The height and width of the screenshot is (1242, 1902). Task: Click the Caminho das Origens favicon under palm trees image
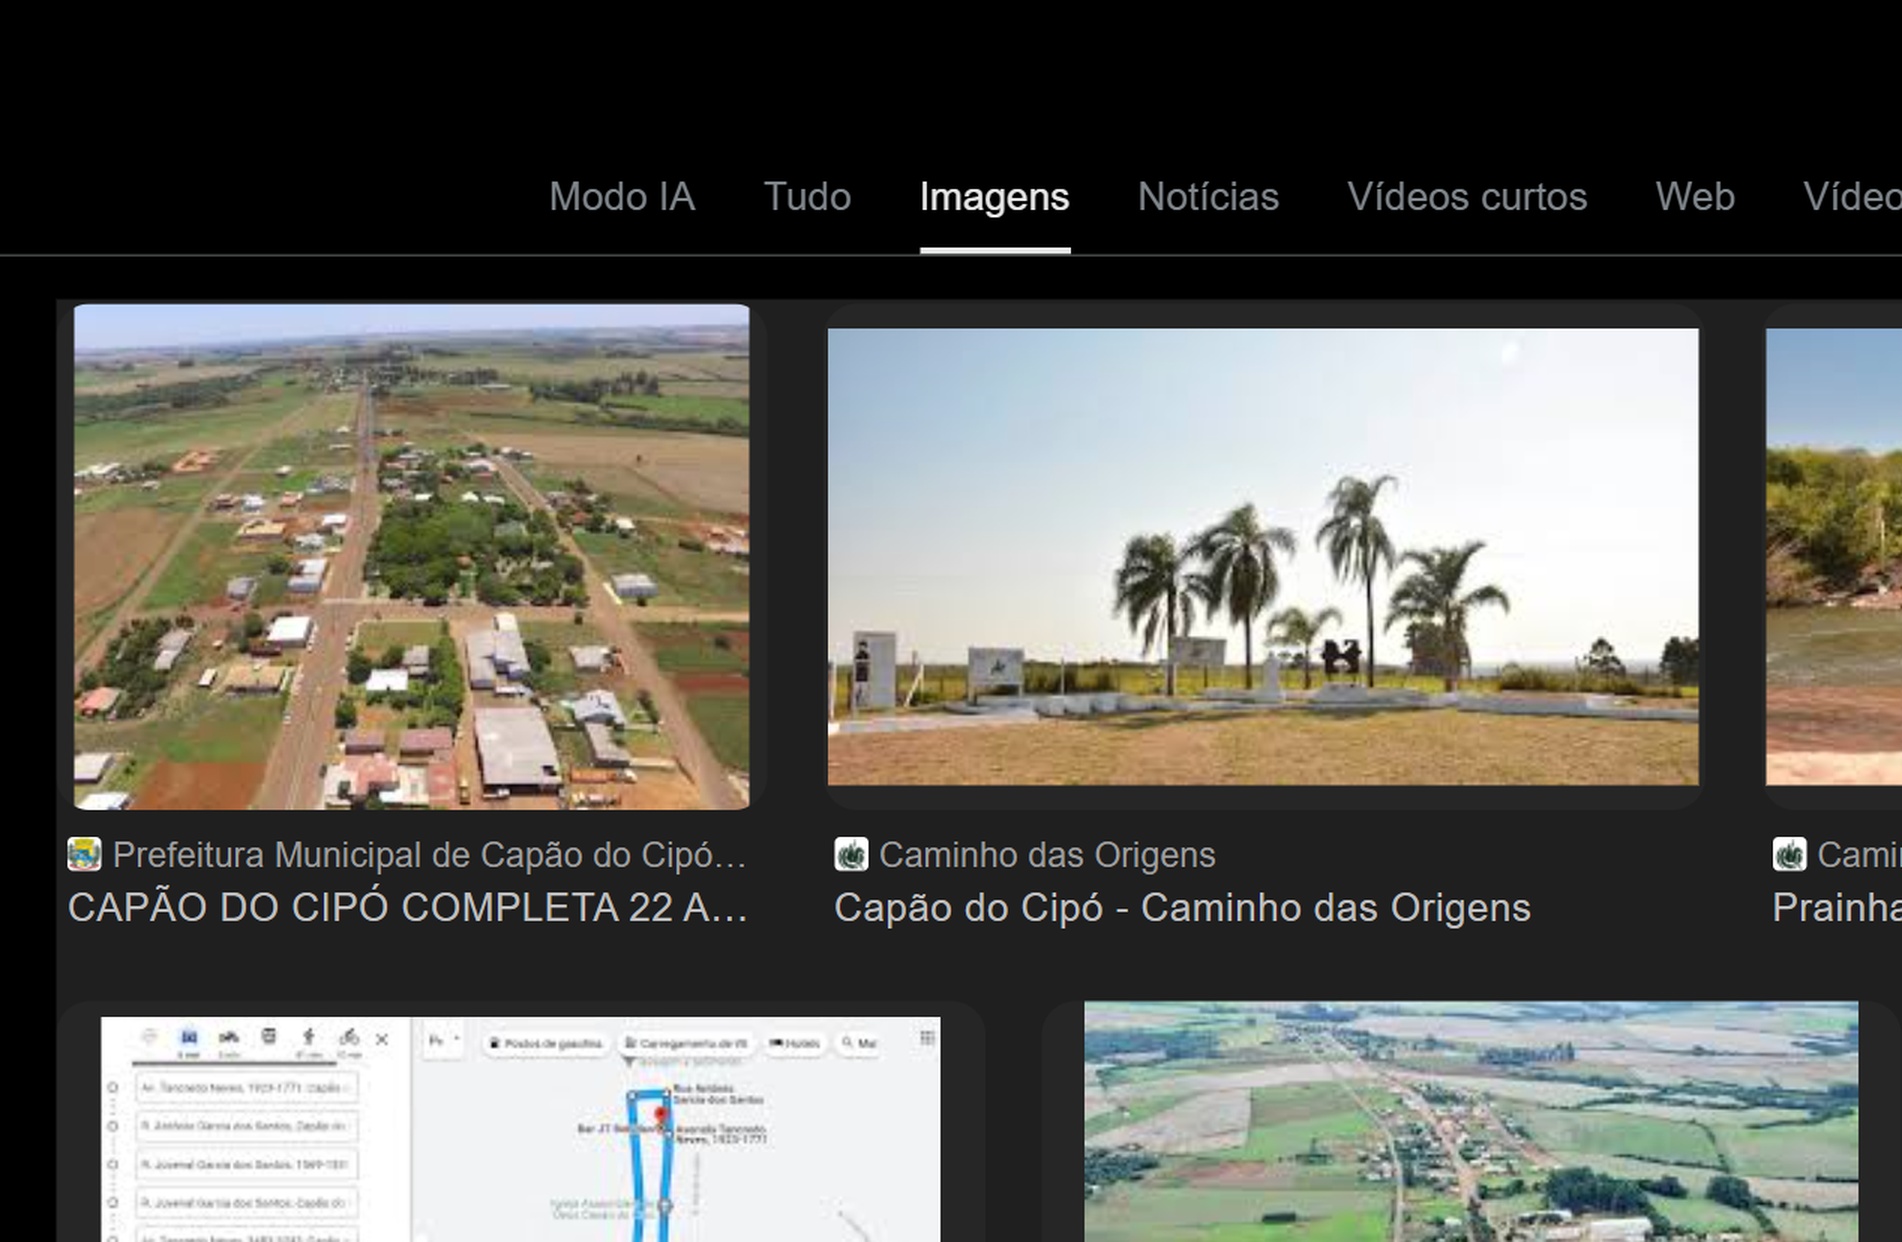click(x=851, y=855)
